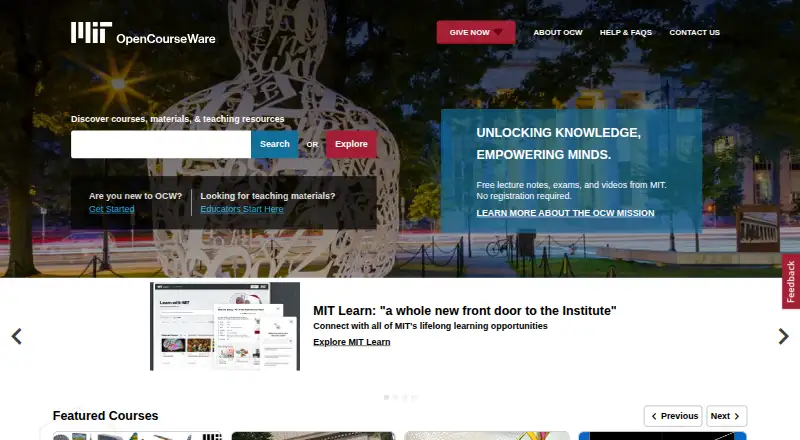Viewport: 800px width, 440px height.
Task: Click the MIT Learn headline text
Action: tap(465, 310)
